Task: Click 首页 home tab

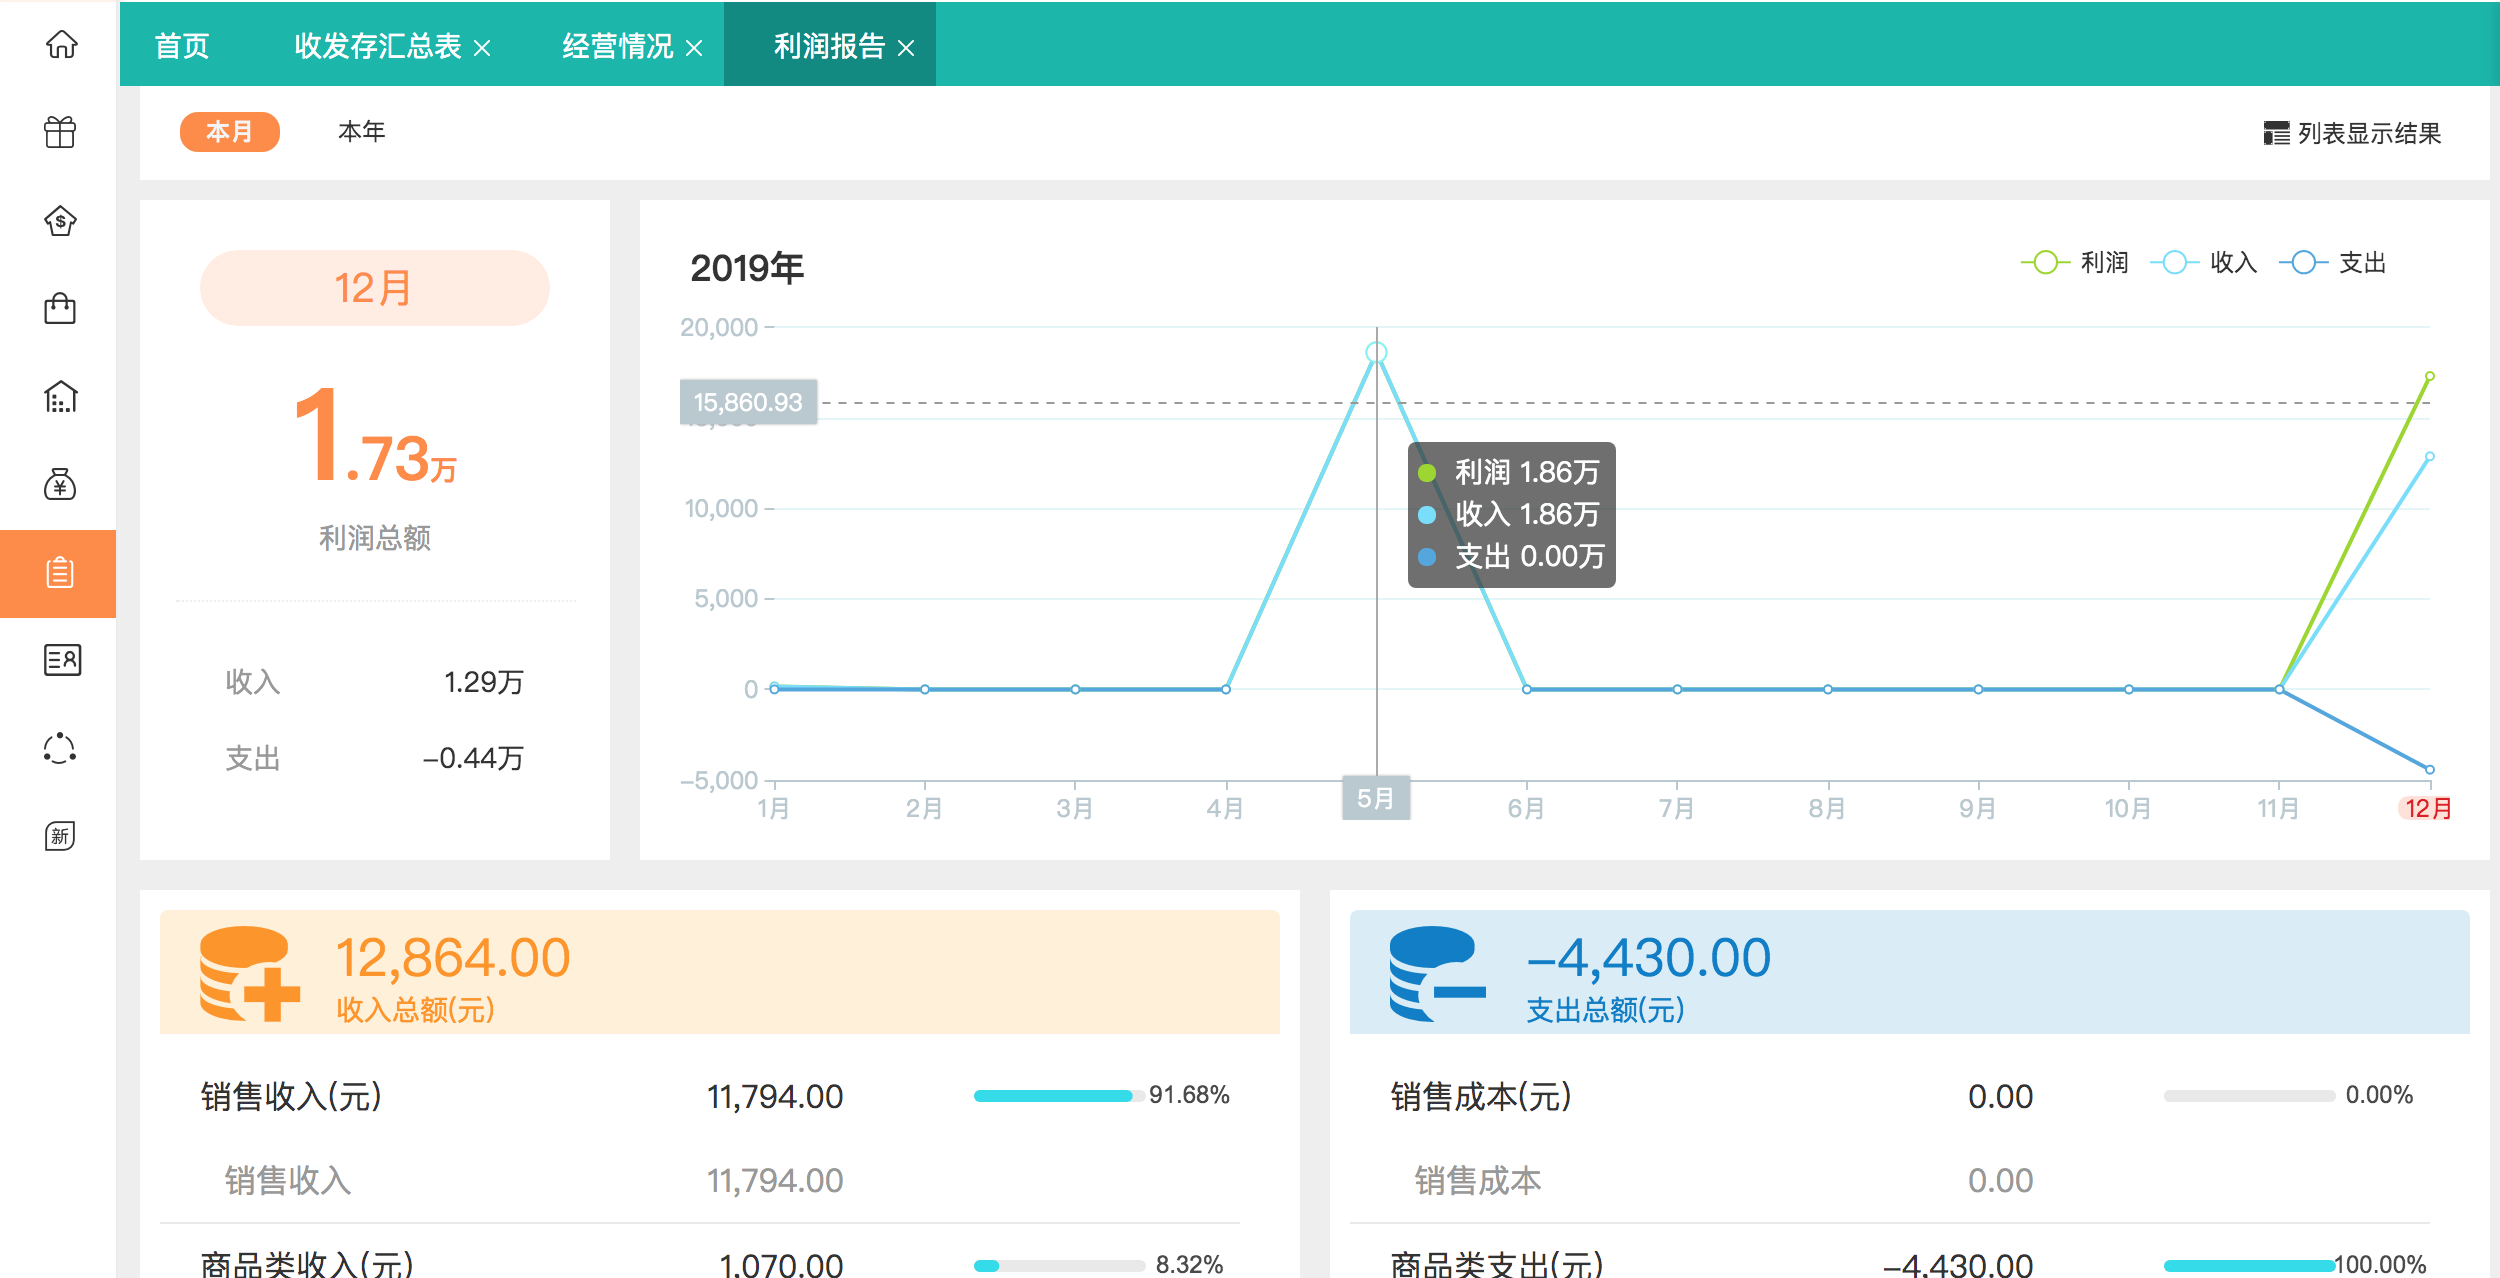Action: pyautogui.click(x=184, y=46)
